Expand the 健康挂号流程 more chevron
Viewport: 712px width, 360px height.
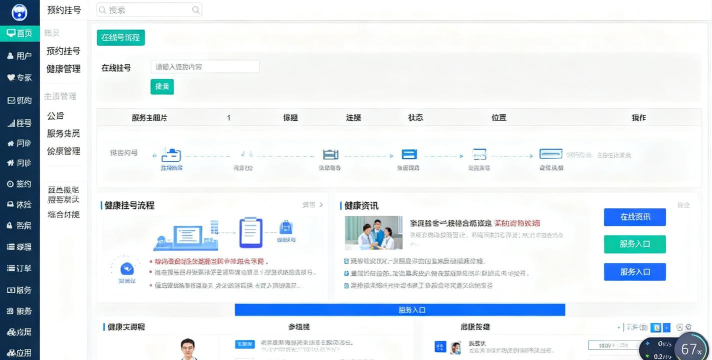321,205
